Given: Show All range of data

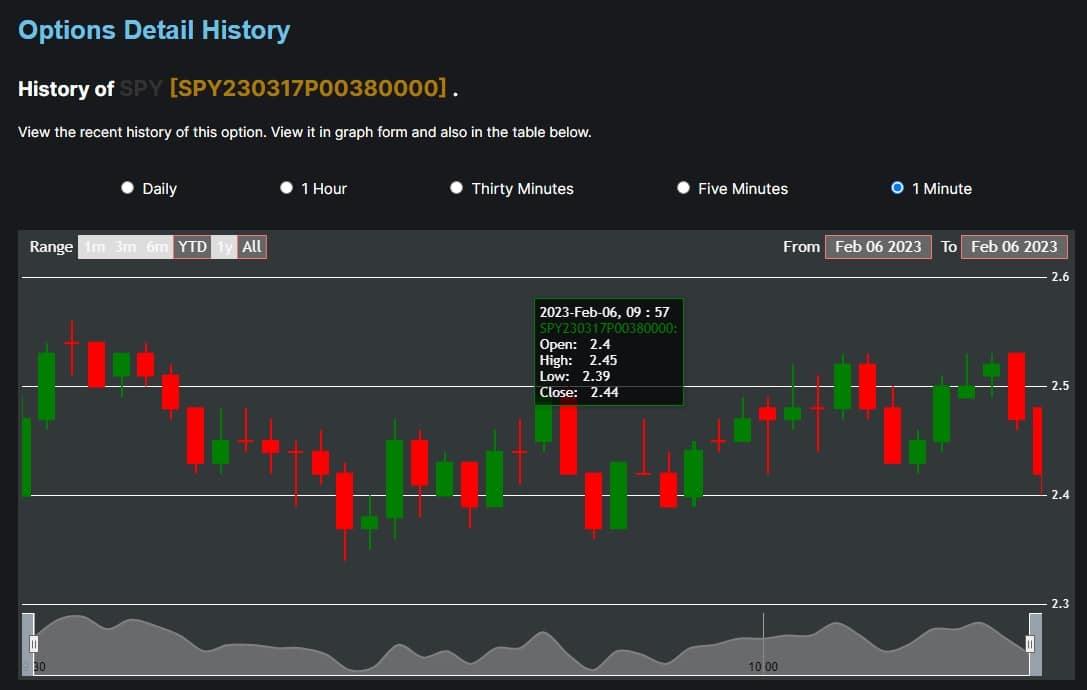Looking at the screenshot, I should [252, 247].
